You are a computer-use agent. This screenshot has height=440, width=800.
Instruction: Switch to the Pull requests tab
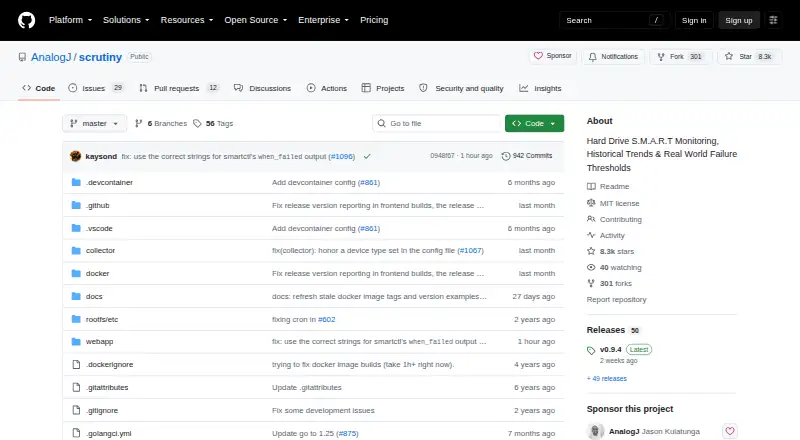[x=179, y=88]
